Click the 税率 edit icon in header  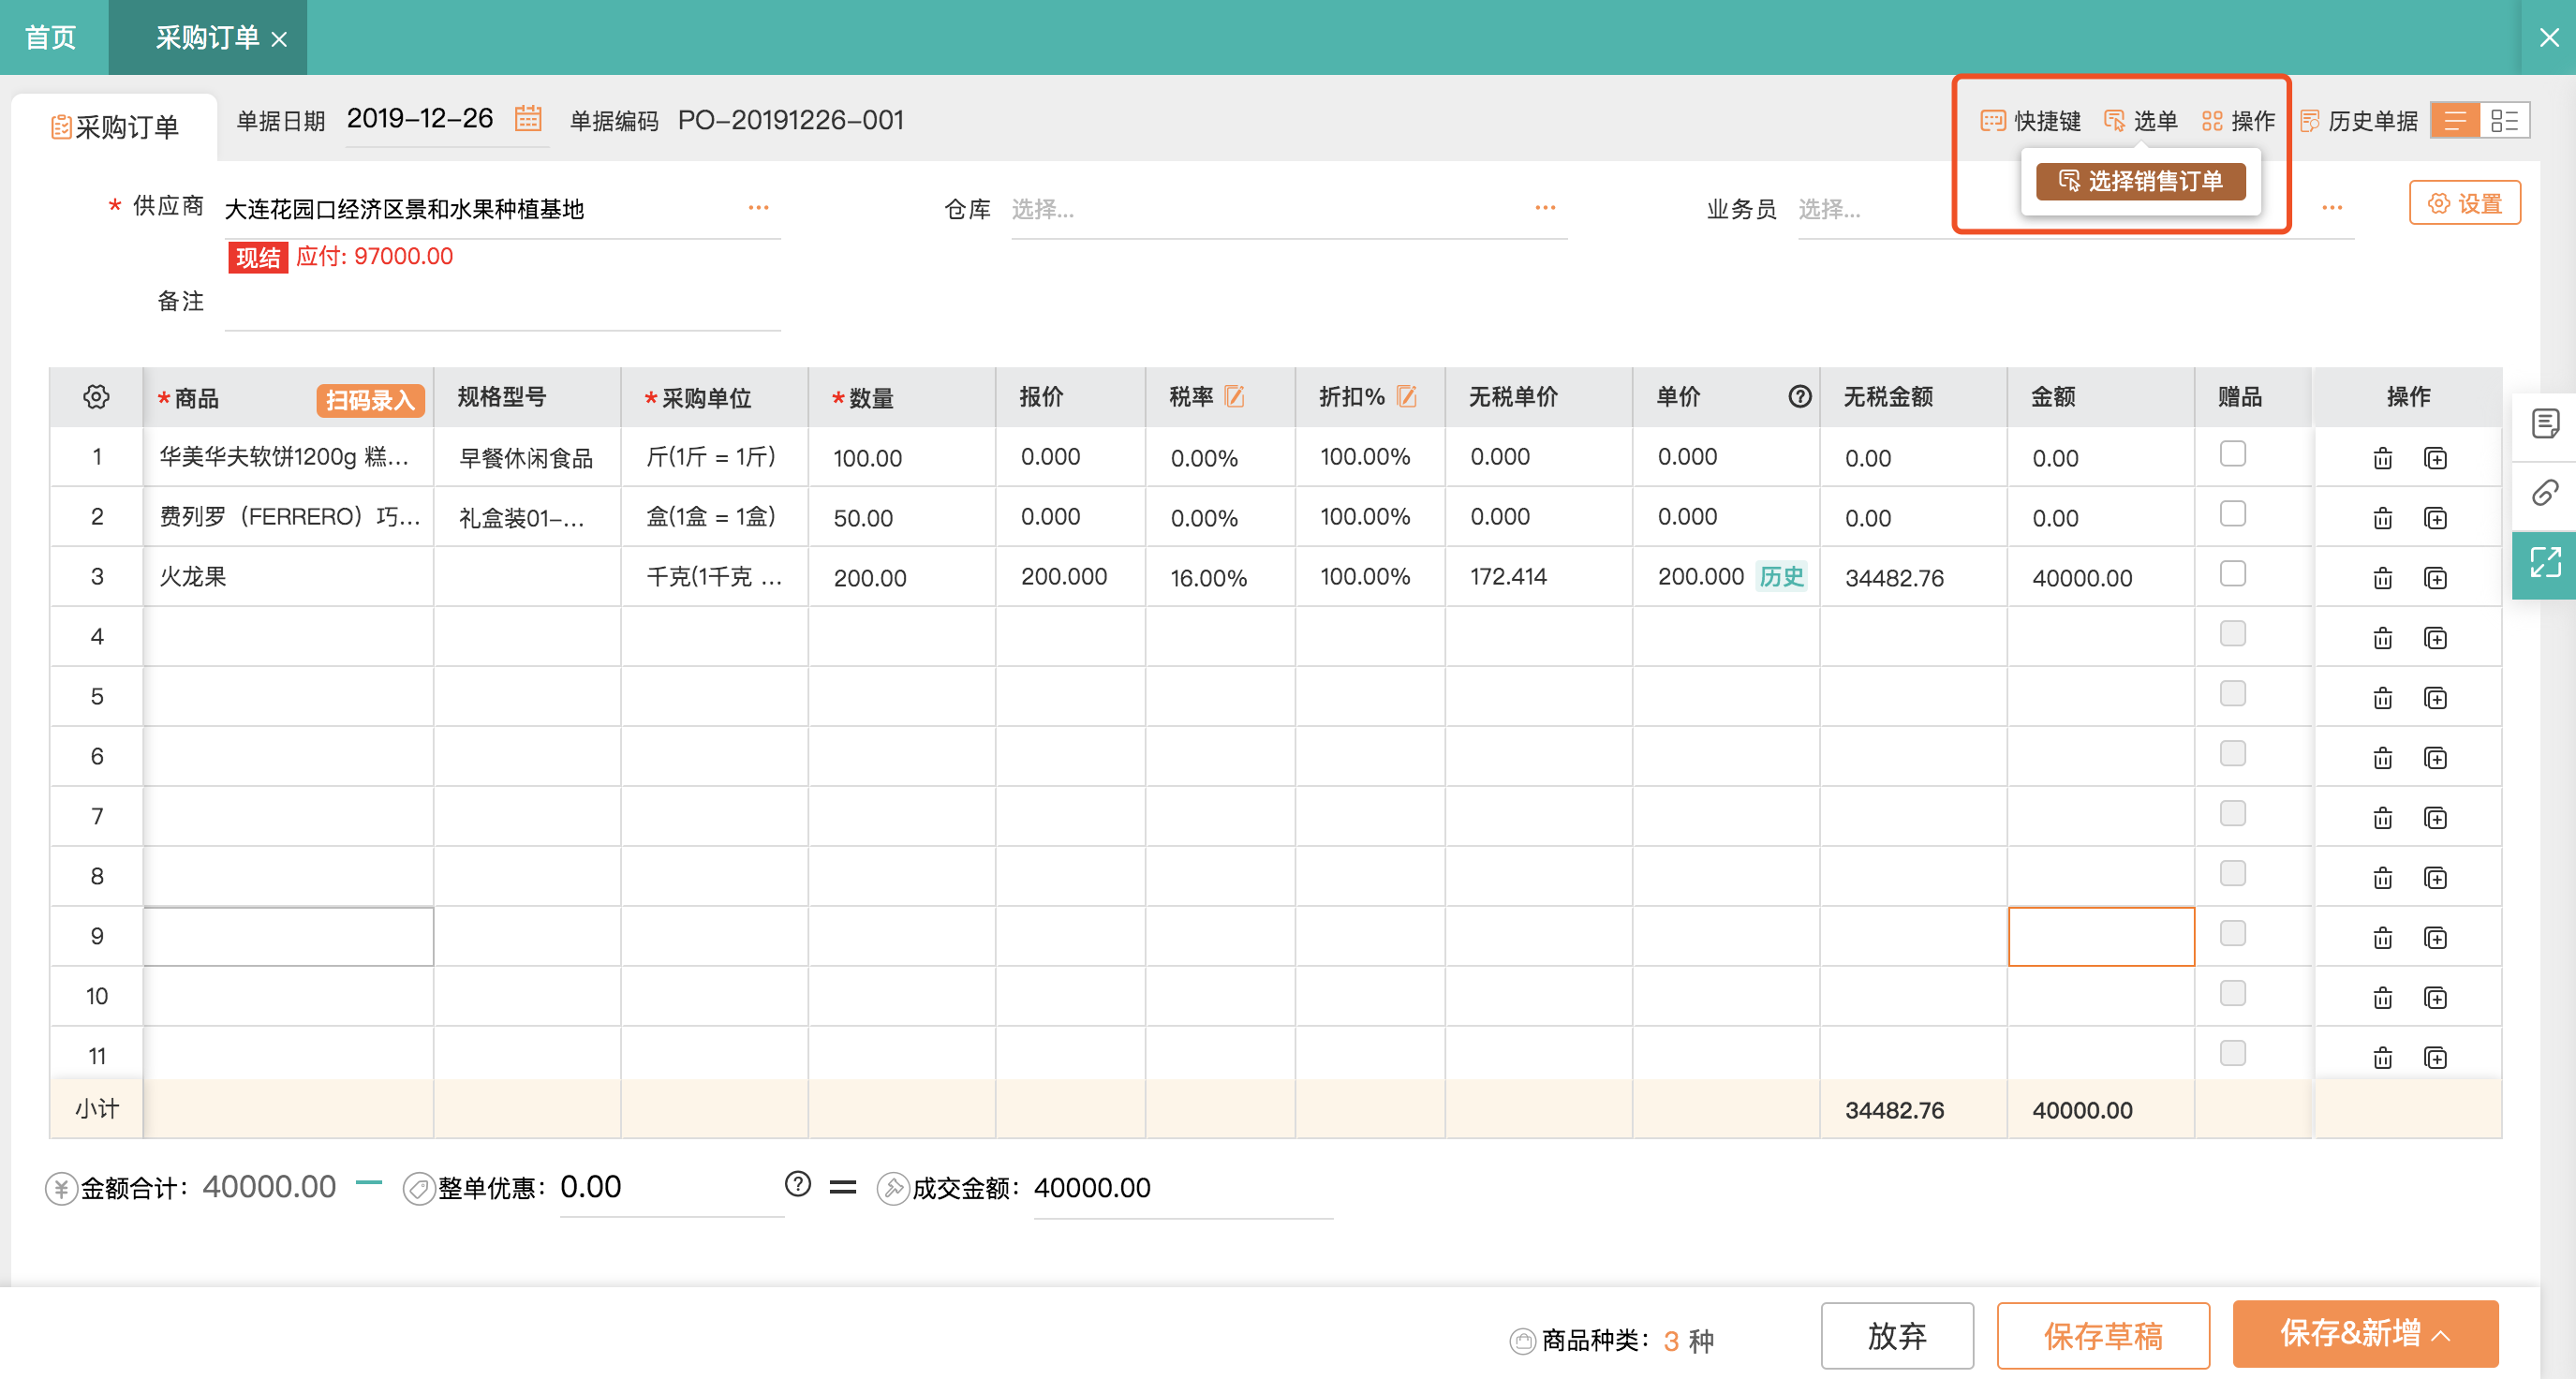[1240, 397]
